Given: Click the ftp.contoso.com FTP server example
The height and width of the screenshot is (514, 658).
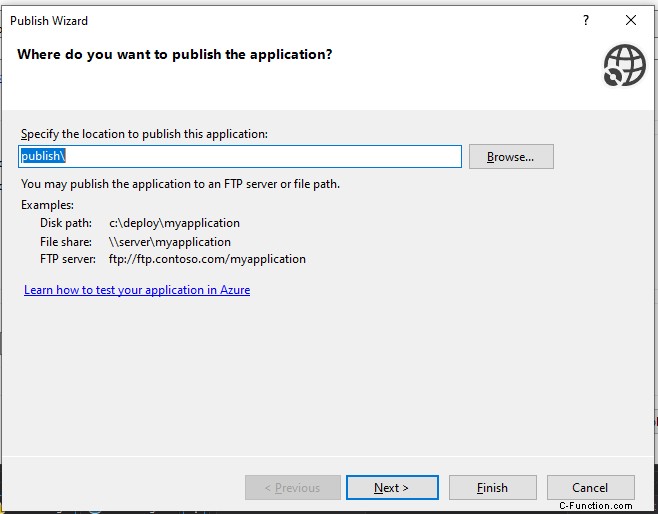Looking at the screenshot, I should click(x=207, y=259).
